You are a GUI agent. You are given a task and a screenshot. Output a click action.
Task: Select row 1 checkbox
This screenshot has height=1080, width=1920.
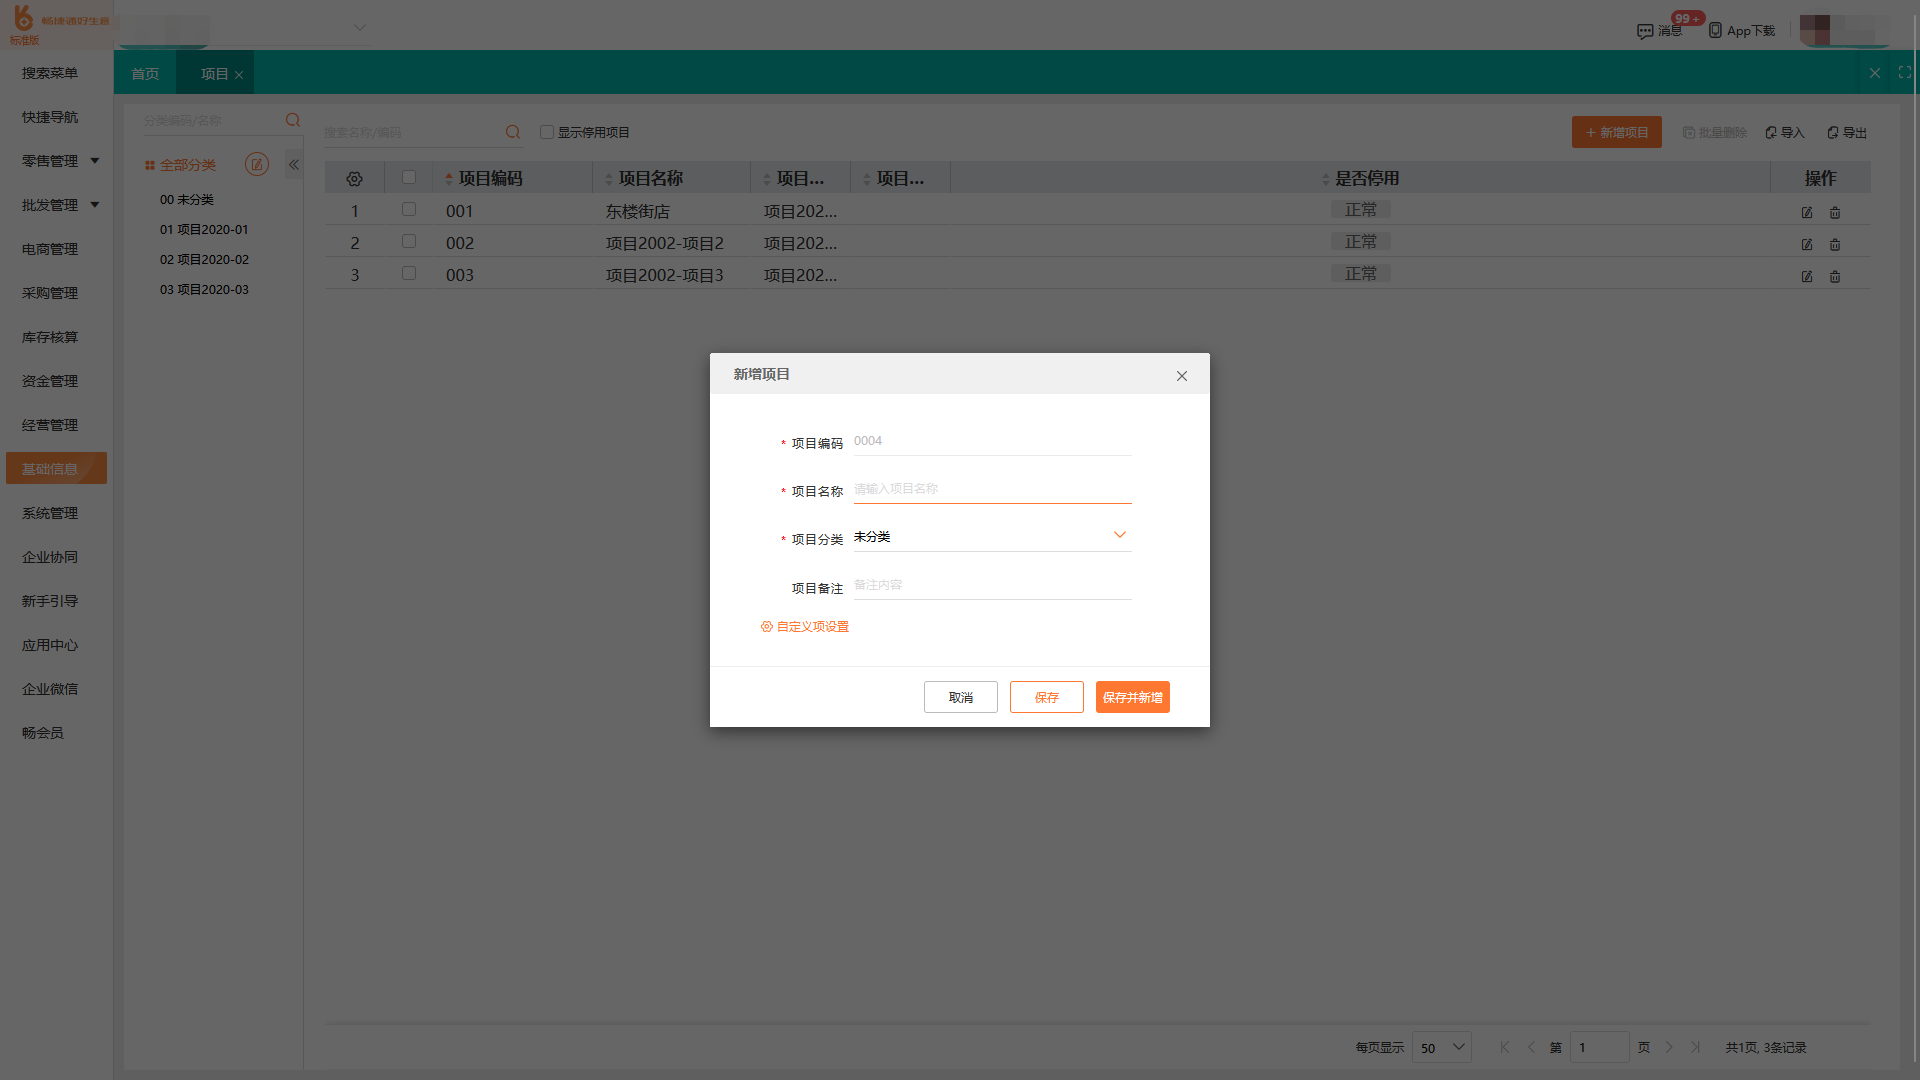[409, 210]
